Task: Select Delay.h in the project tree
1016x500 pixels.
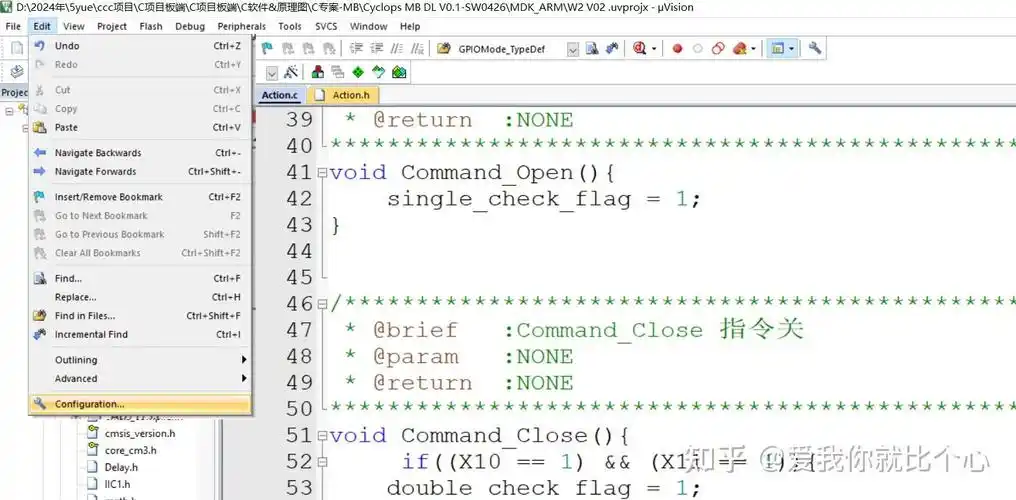Action: point(120,467)
